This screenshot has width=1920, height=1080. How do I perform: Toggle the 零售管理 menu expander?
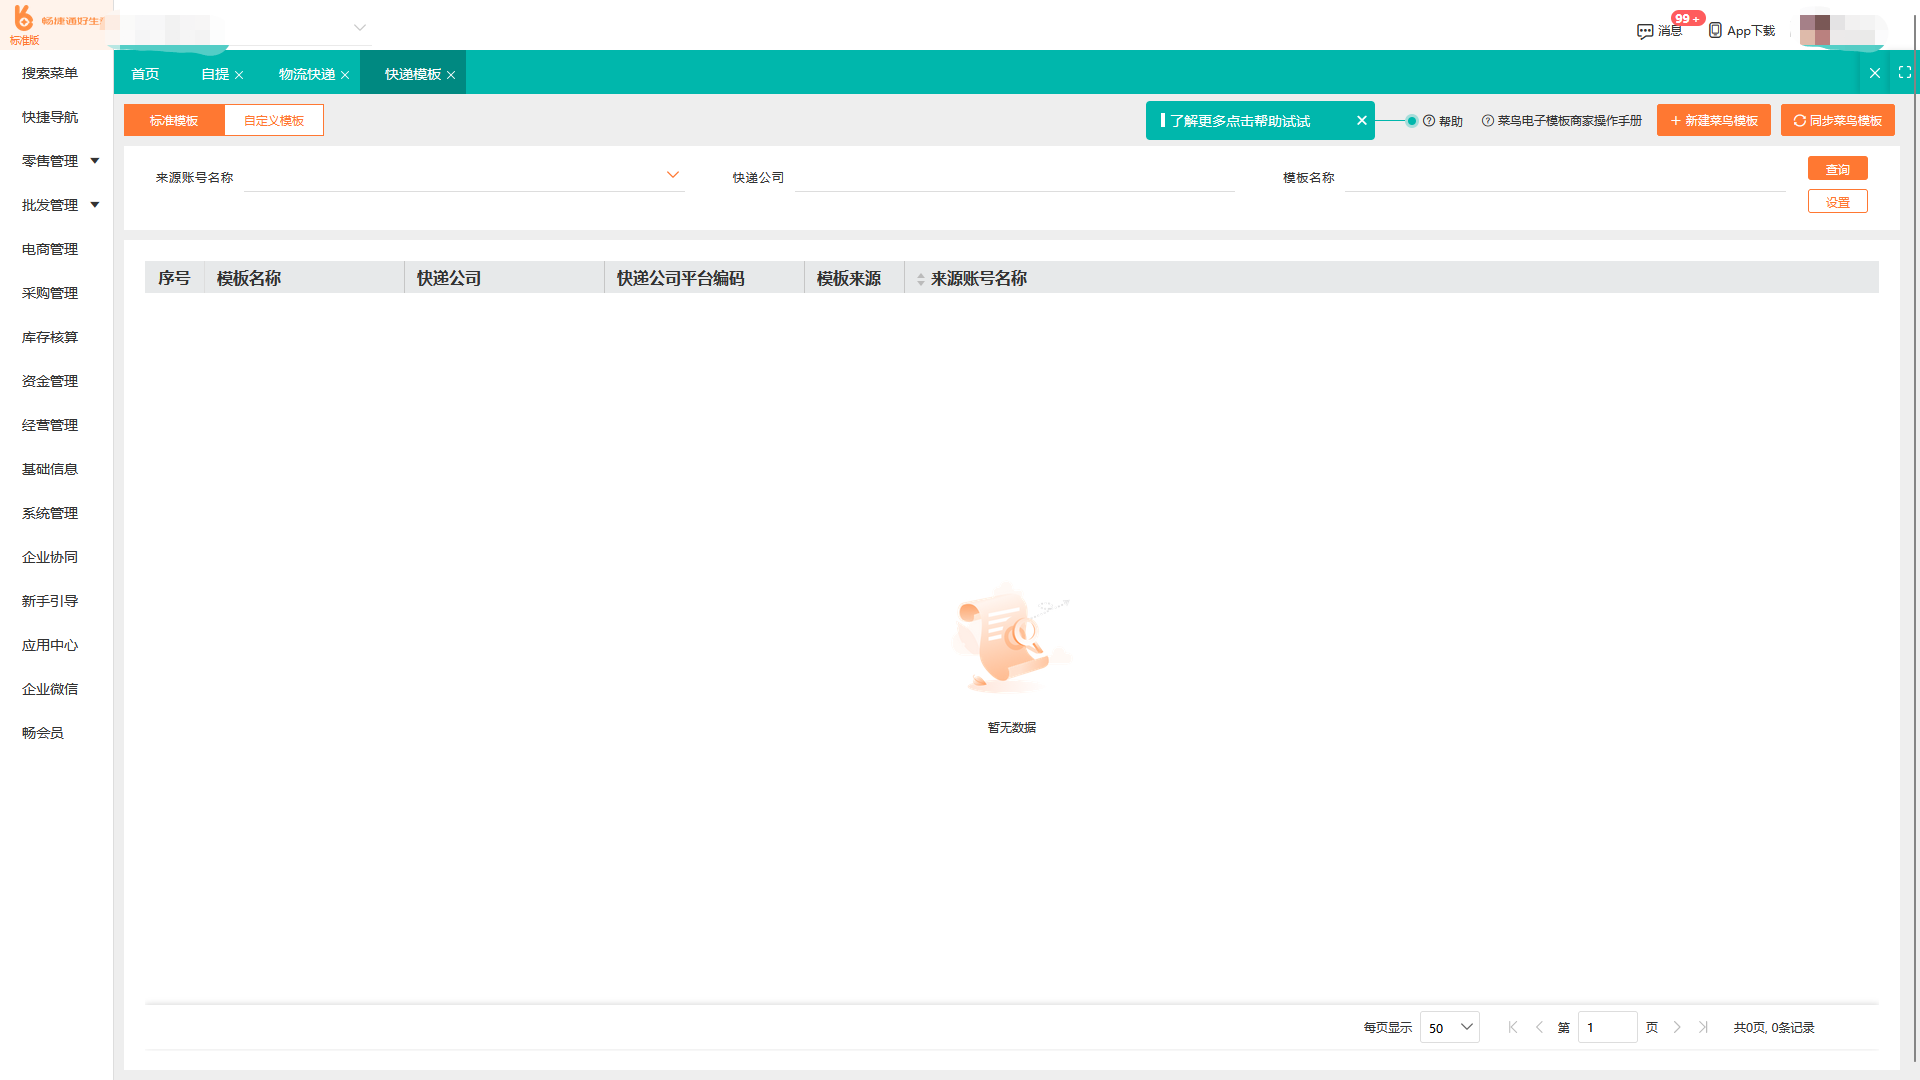96,161
